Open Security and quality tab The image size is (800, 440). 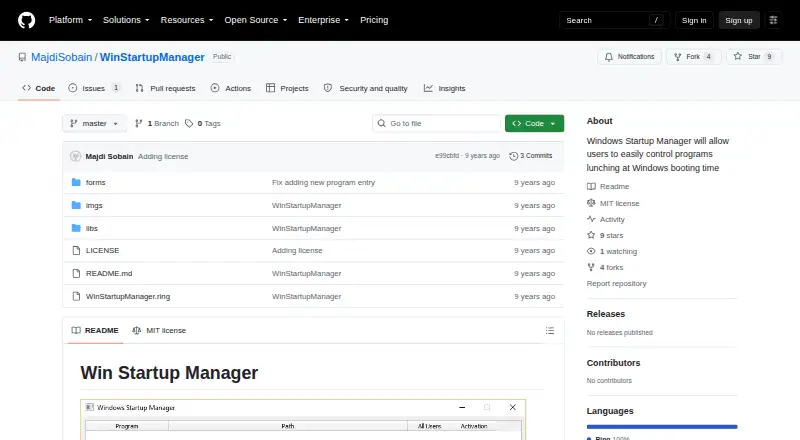point(366,88)
